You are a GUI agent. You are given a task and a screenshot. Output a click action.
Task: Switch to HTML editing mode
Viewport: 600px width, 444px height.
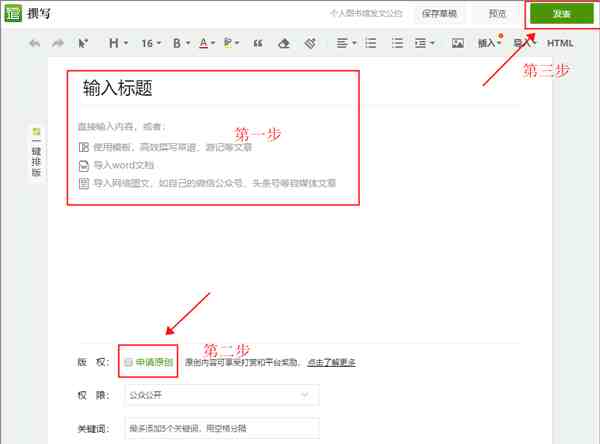click(x=561, y=43)
